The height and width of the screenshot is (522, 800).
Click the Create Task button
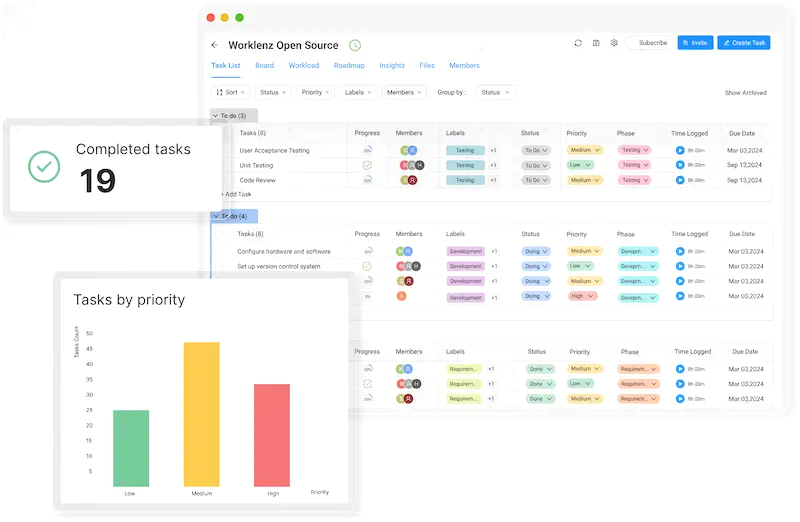744,43
